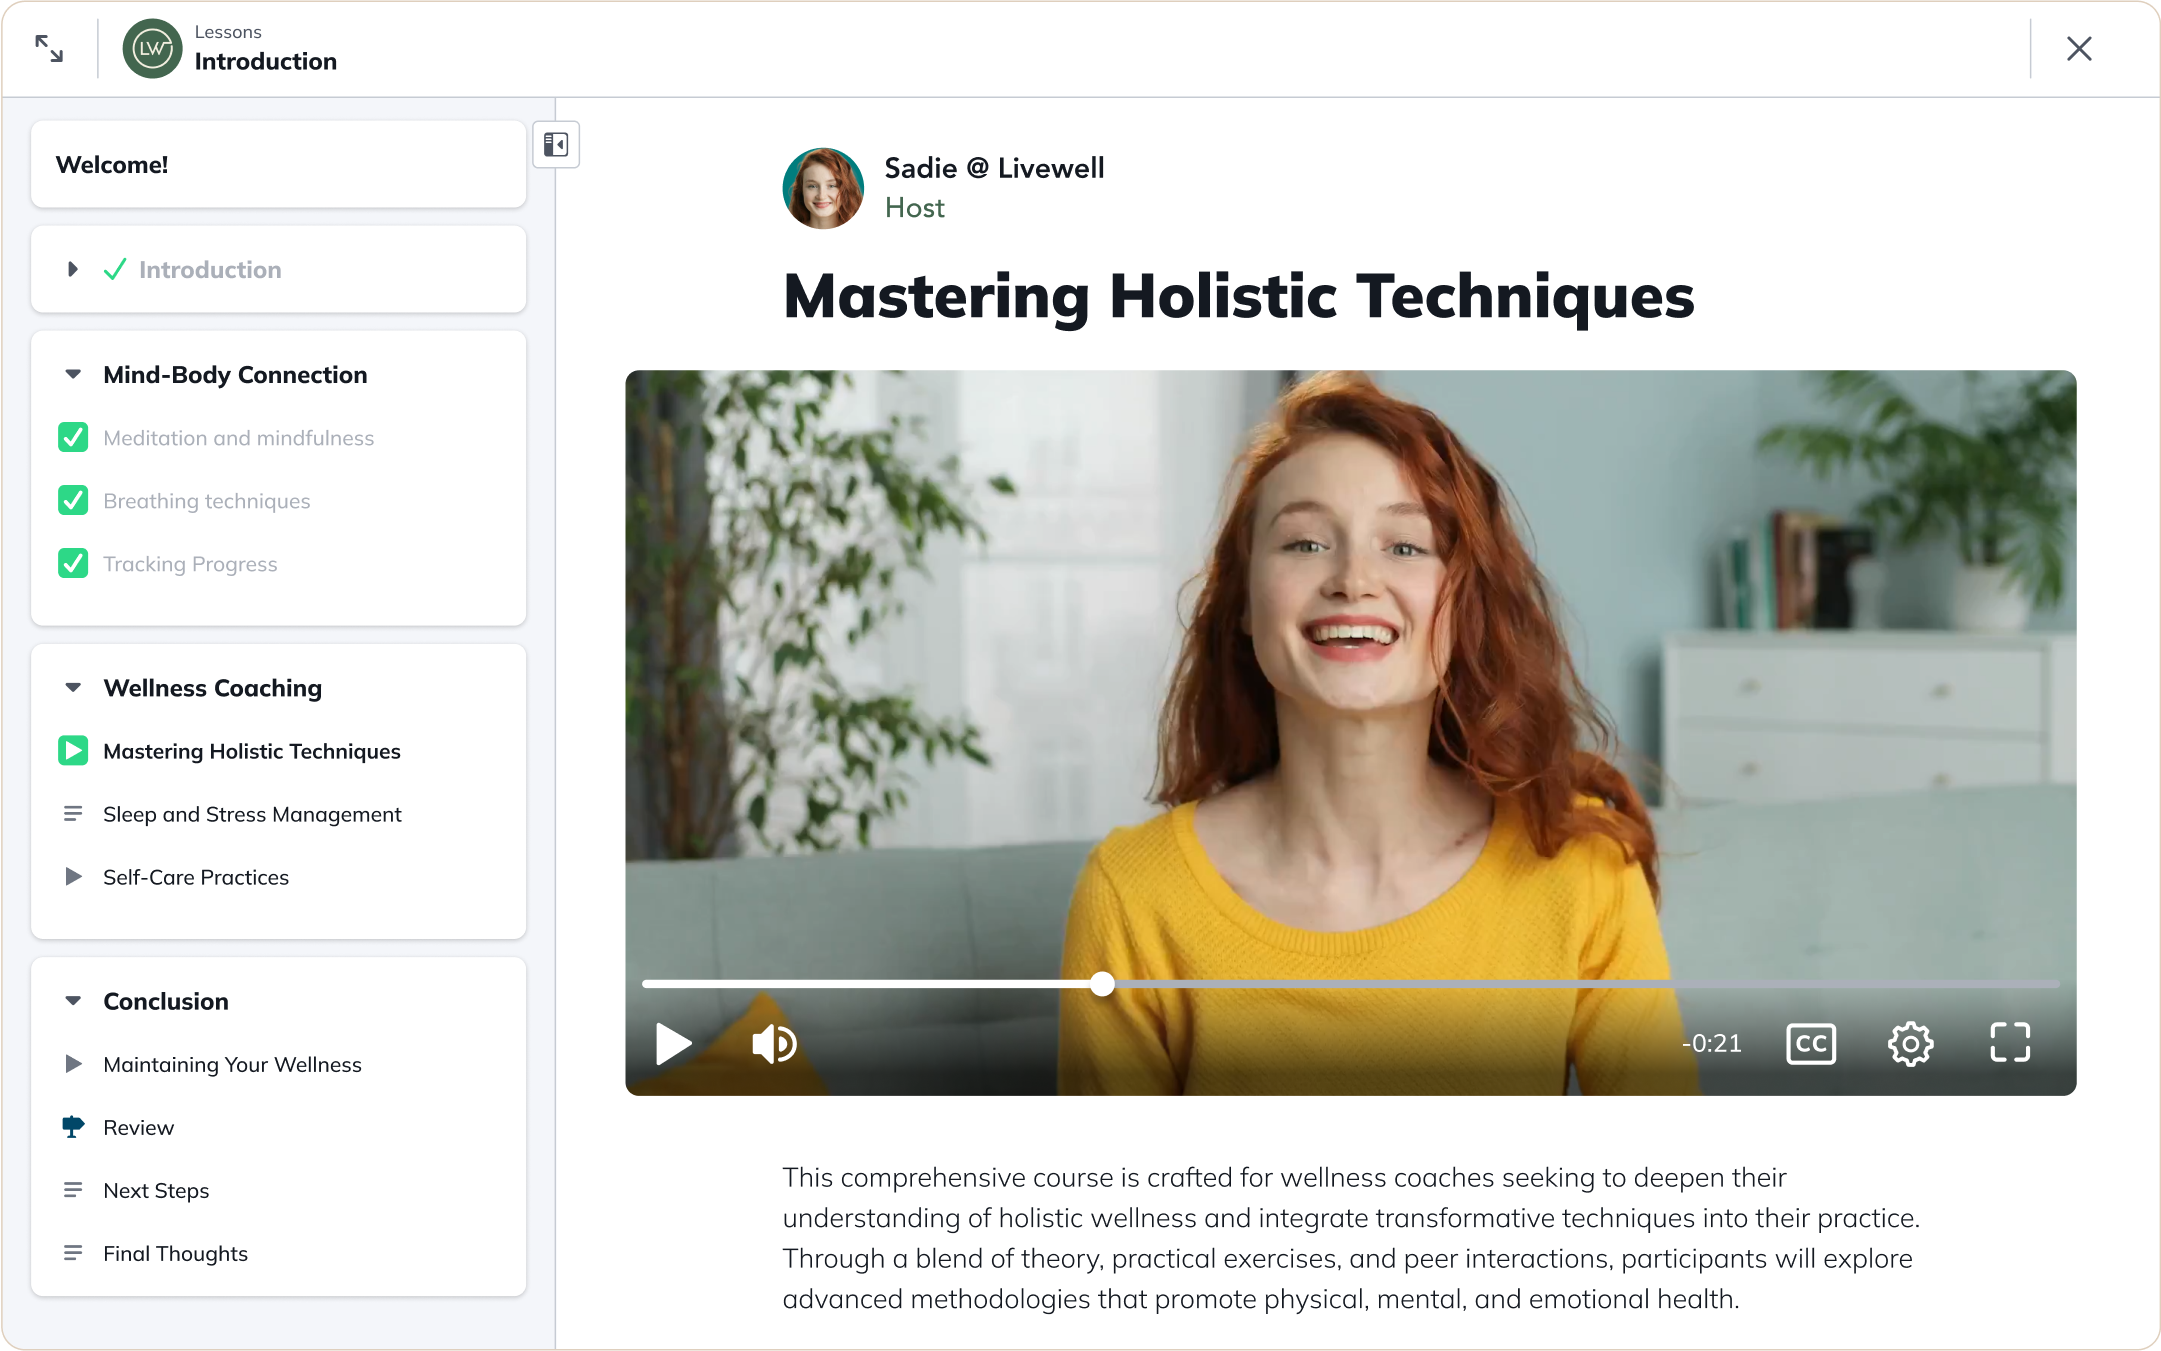Collapse the Conclusion section
This screenshot has height=1351, width=2161.
[x=72, y=1001]
